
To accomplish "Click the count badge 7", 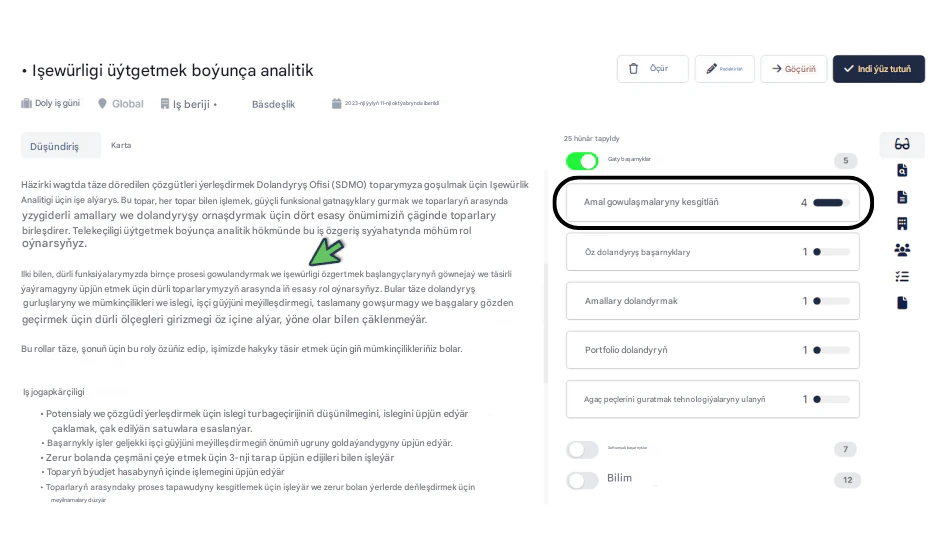I will pyautogui.click(x=846, y=449).
